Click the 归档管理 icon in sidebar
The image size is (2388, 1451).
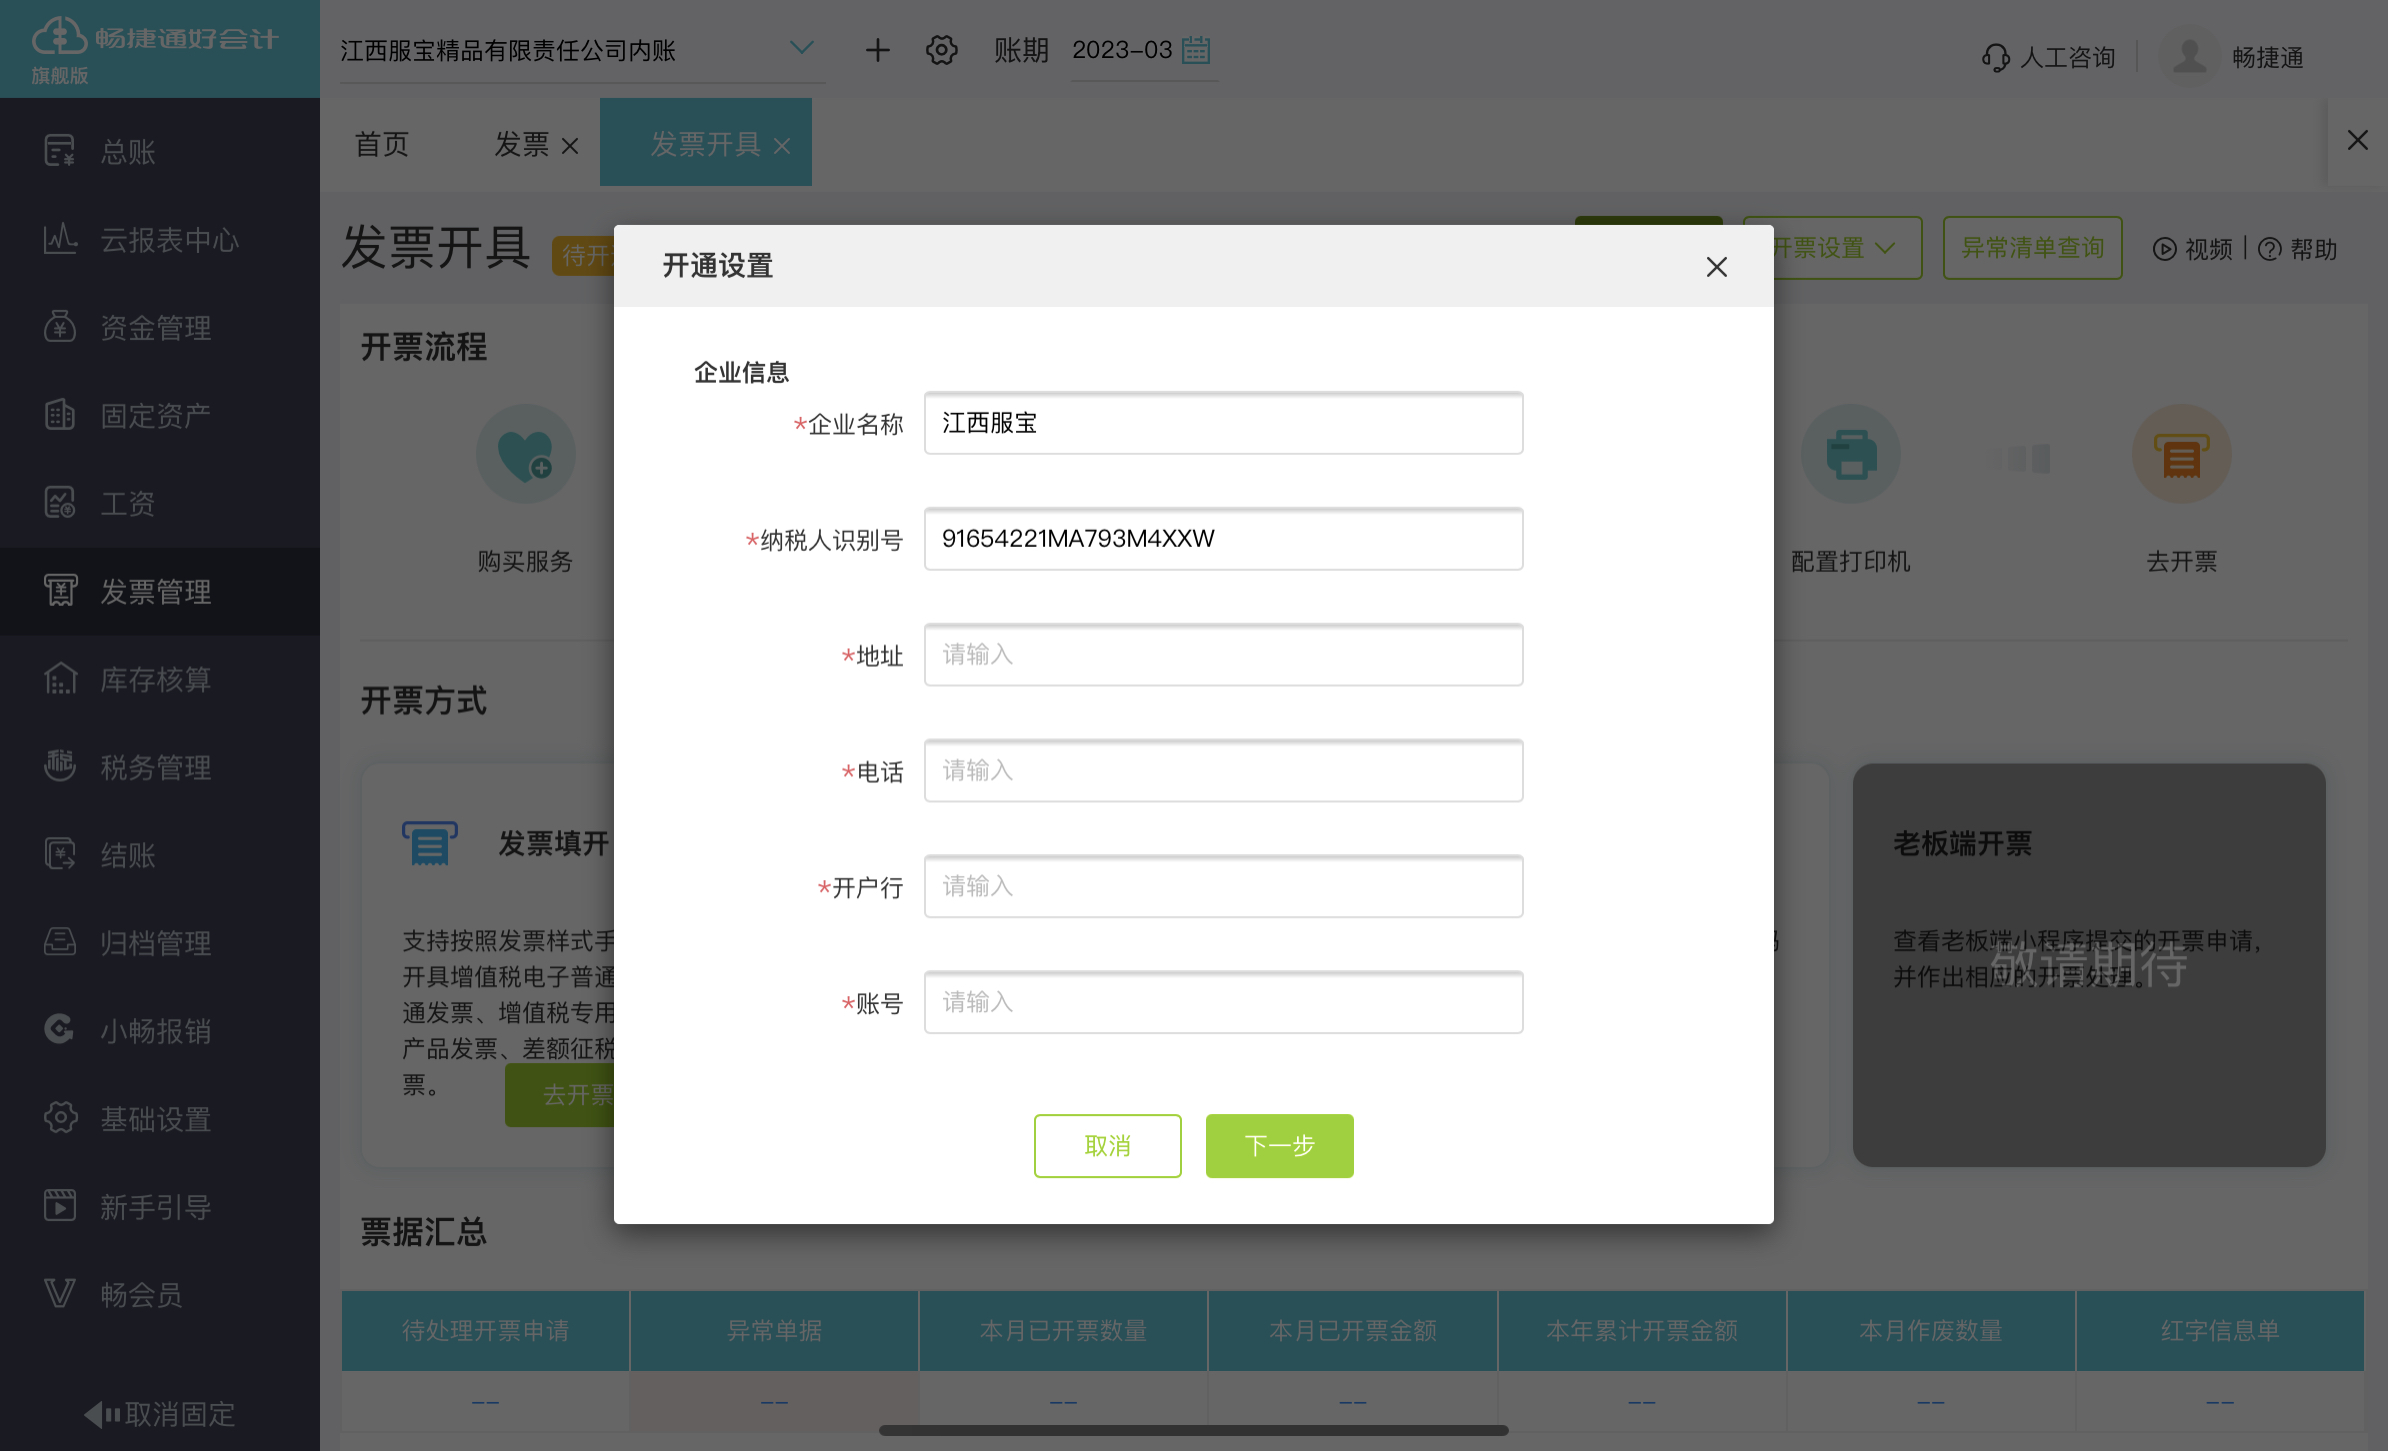click(x=60, y=941)
